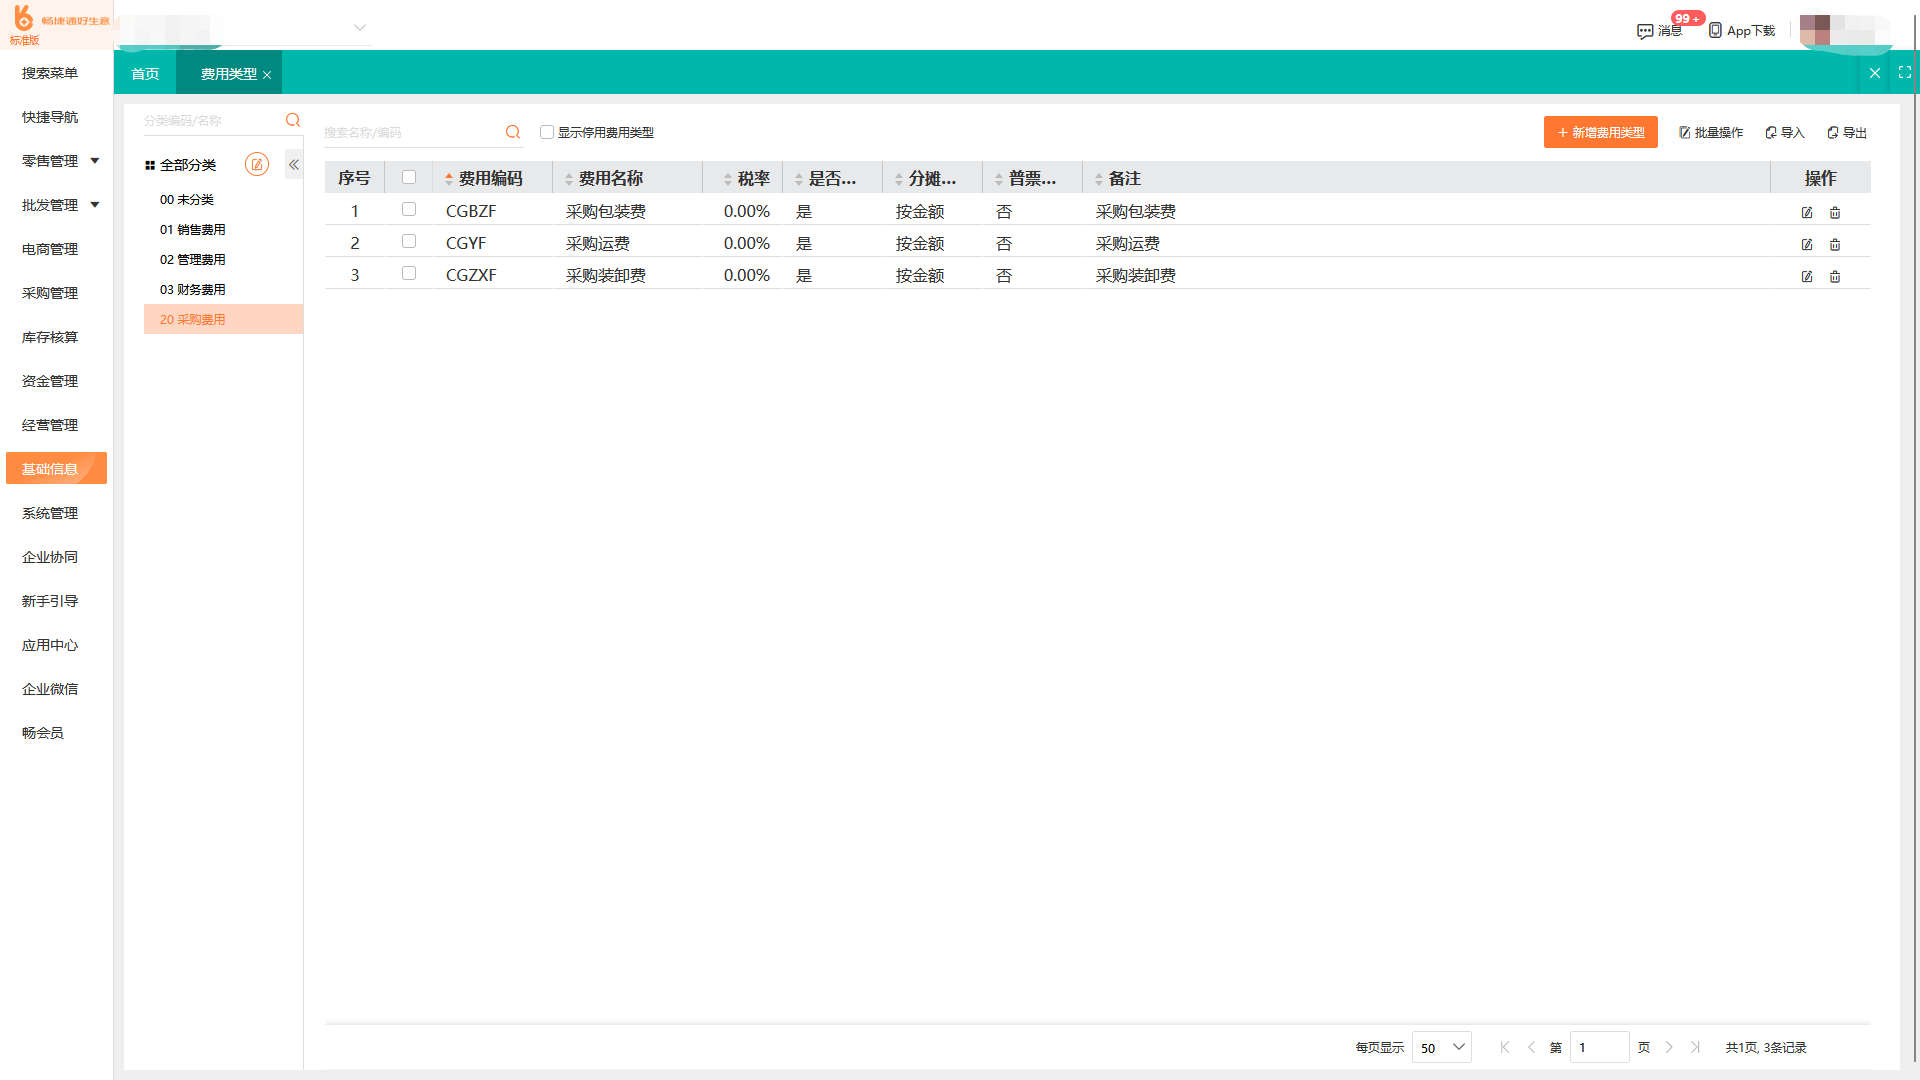Expand the 全部分类 tree node
Viewport: 1920px width, 1080px height.
tap(149, 165)
